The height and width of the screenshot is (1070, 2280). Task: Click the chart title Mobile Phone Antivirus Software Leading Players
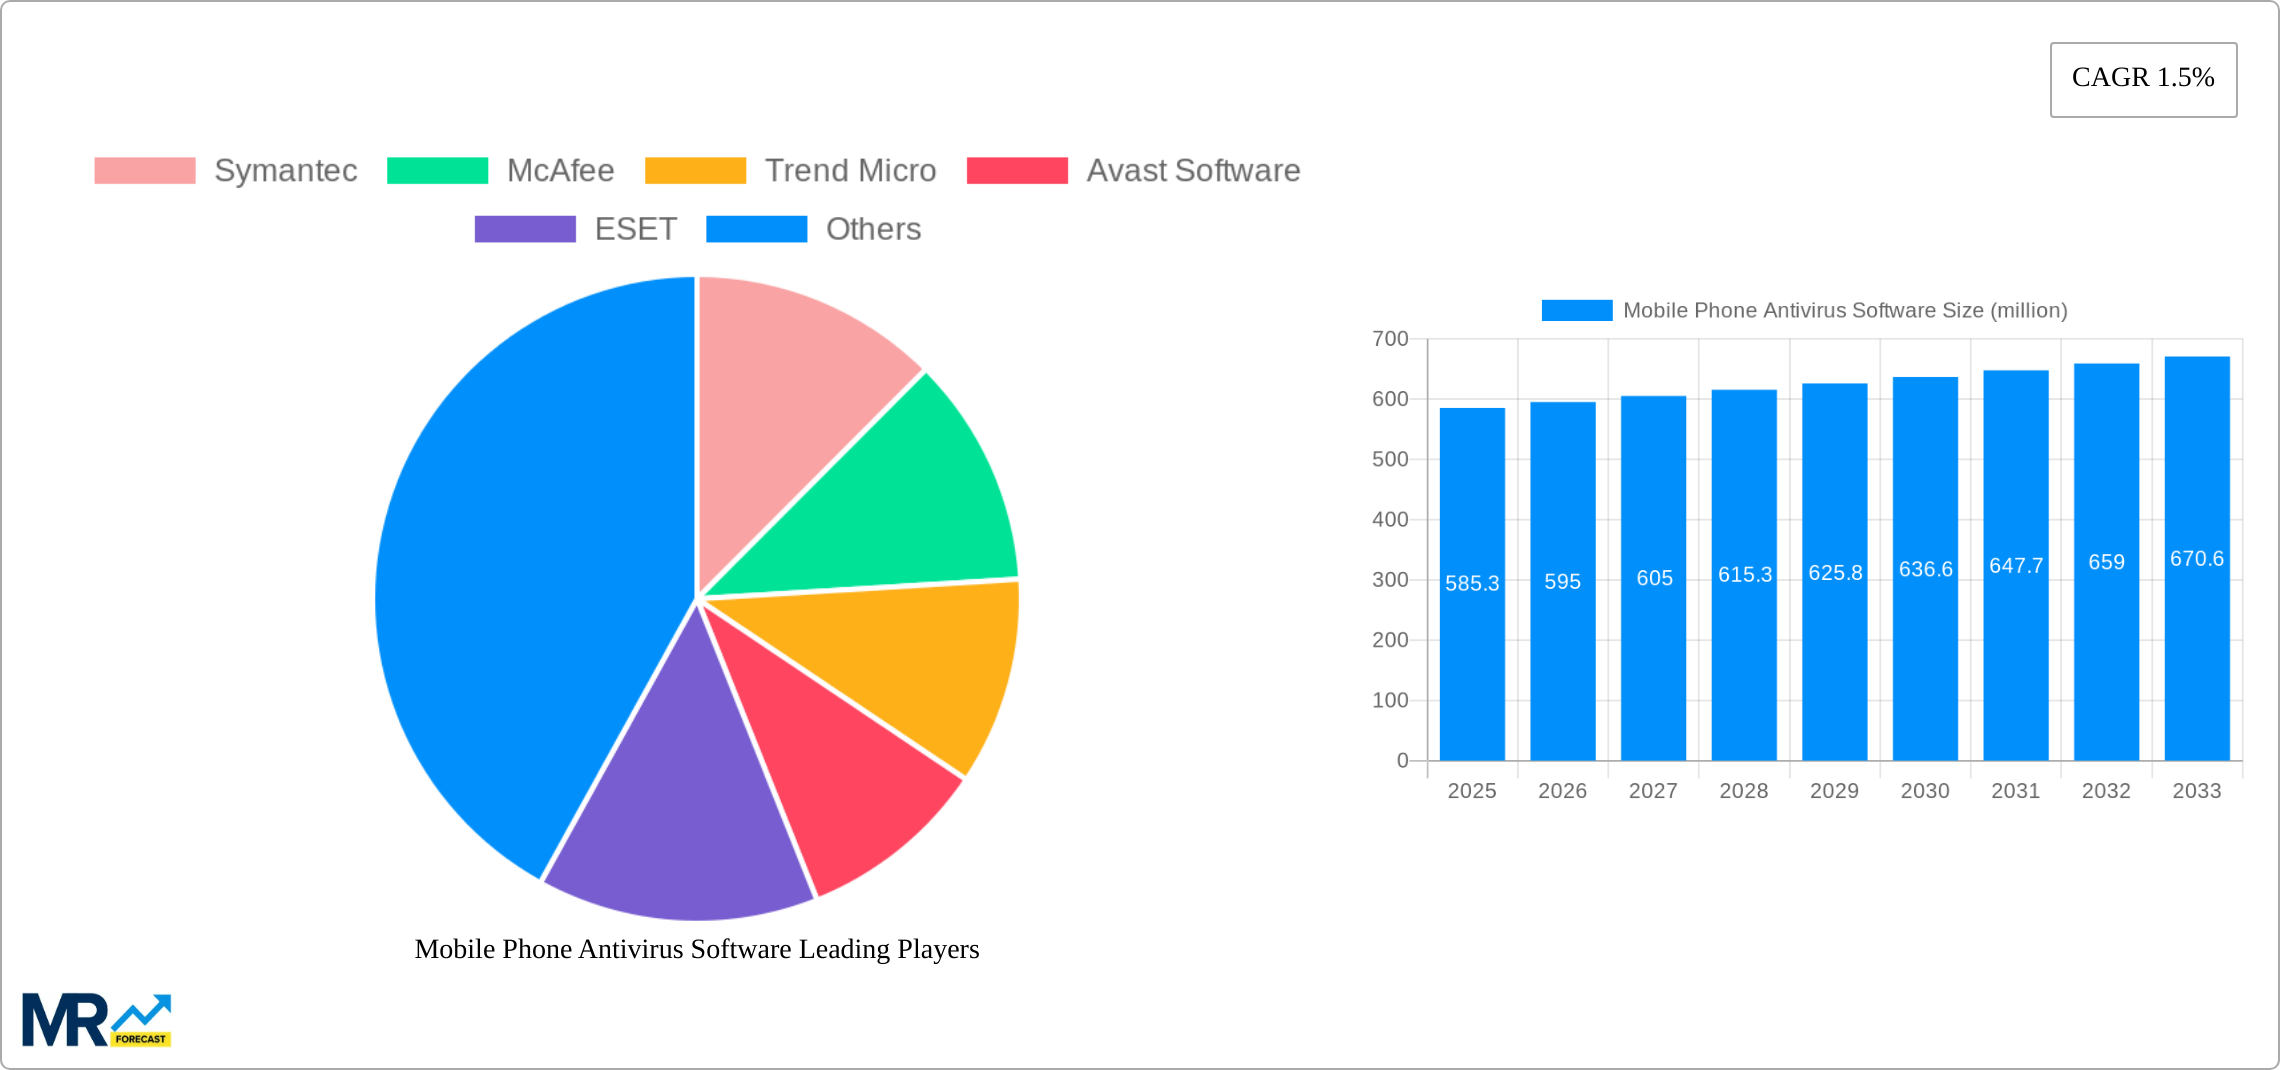tap(696, 950)
